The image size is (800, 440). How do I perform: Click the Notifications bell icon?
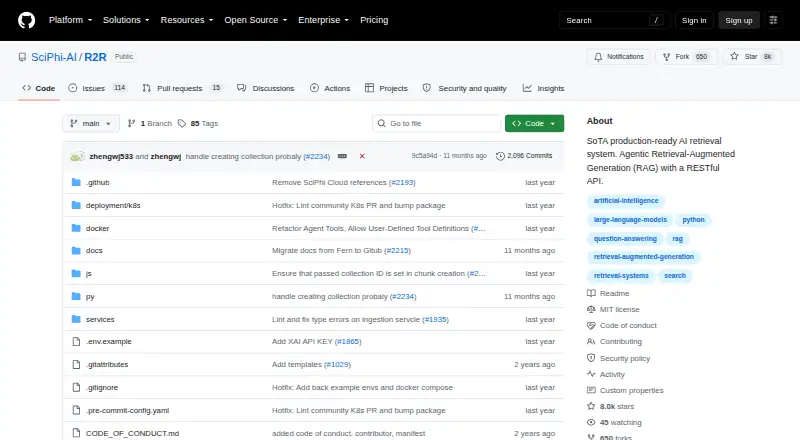click(598, 57)
